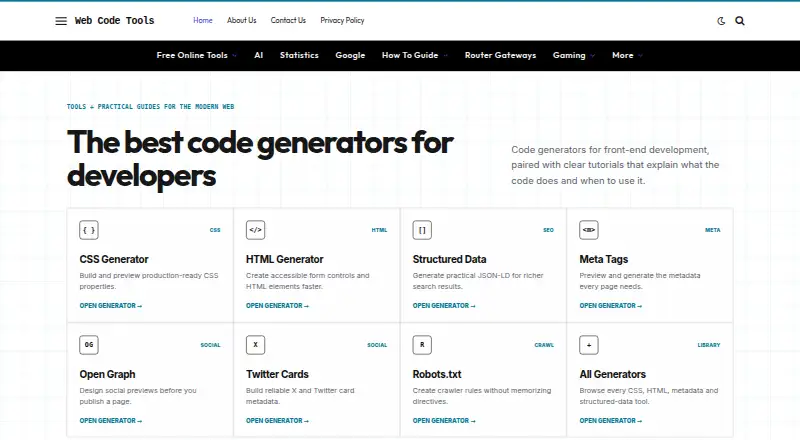
Task: Click the Open Graph OG icon
Action: tap(89, 345)
